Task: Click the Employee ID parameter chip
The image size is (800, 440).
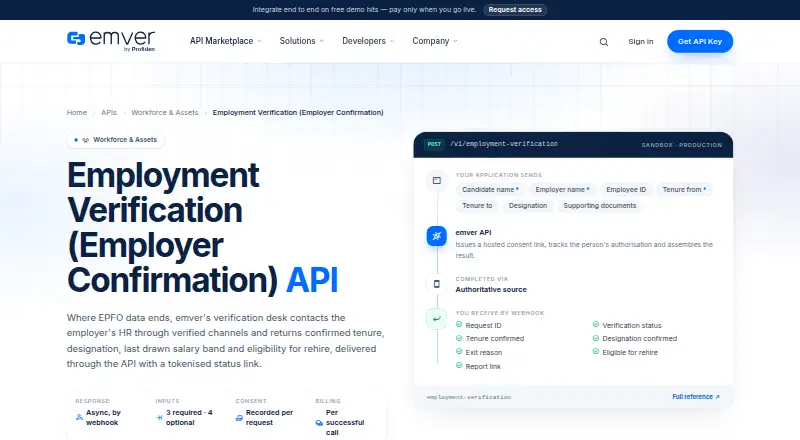Action: click(626, 189)
